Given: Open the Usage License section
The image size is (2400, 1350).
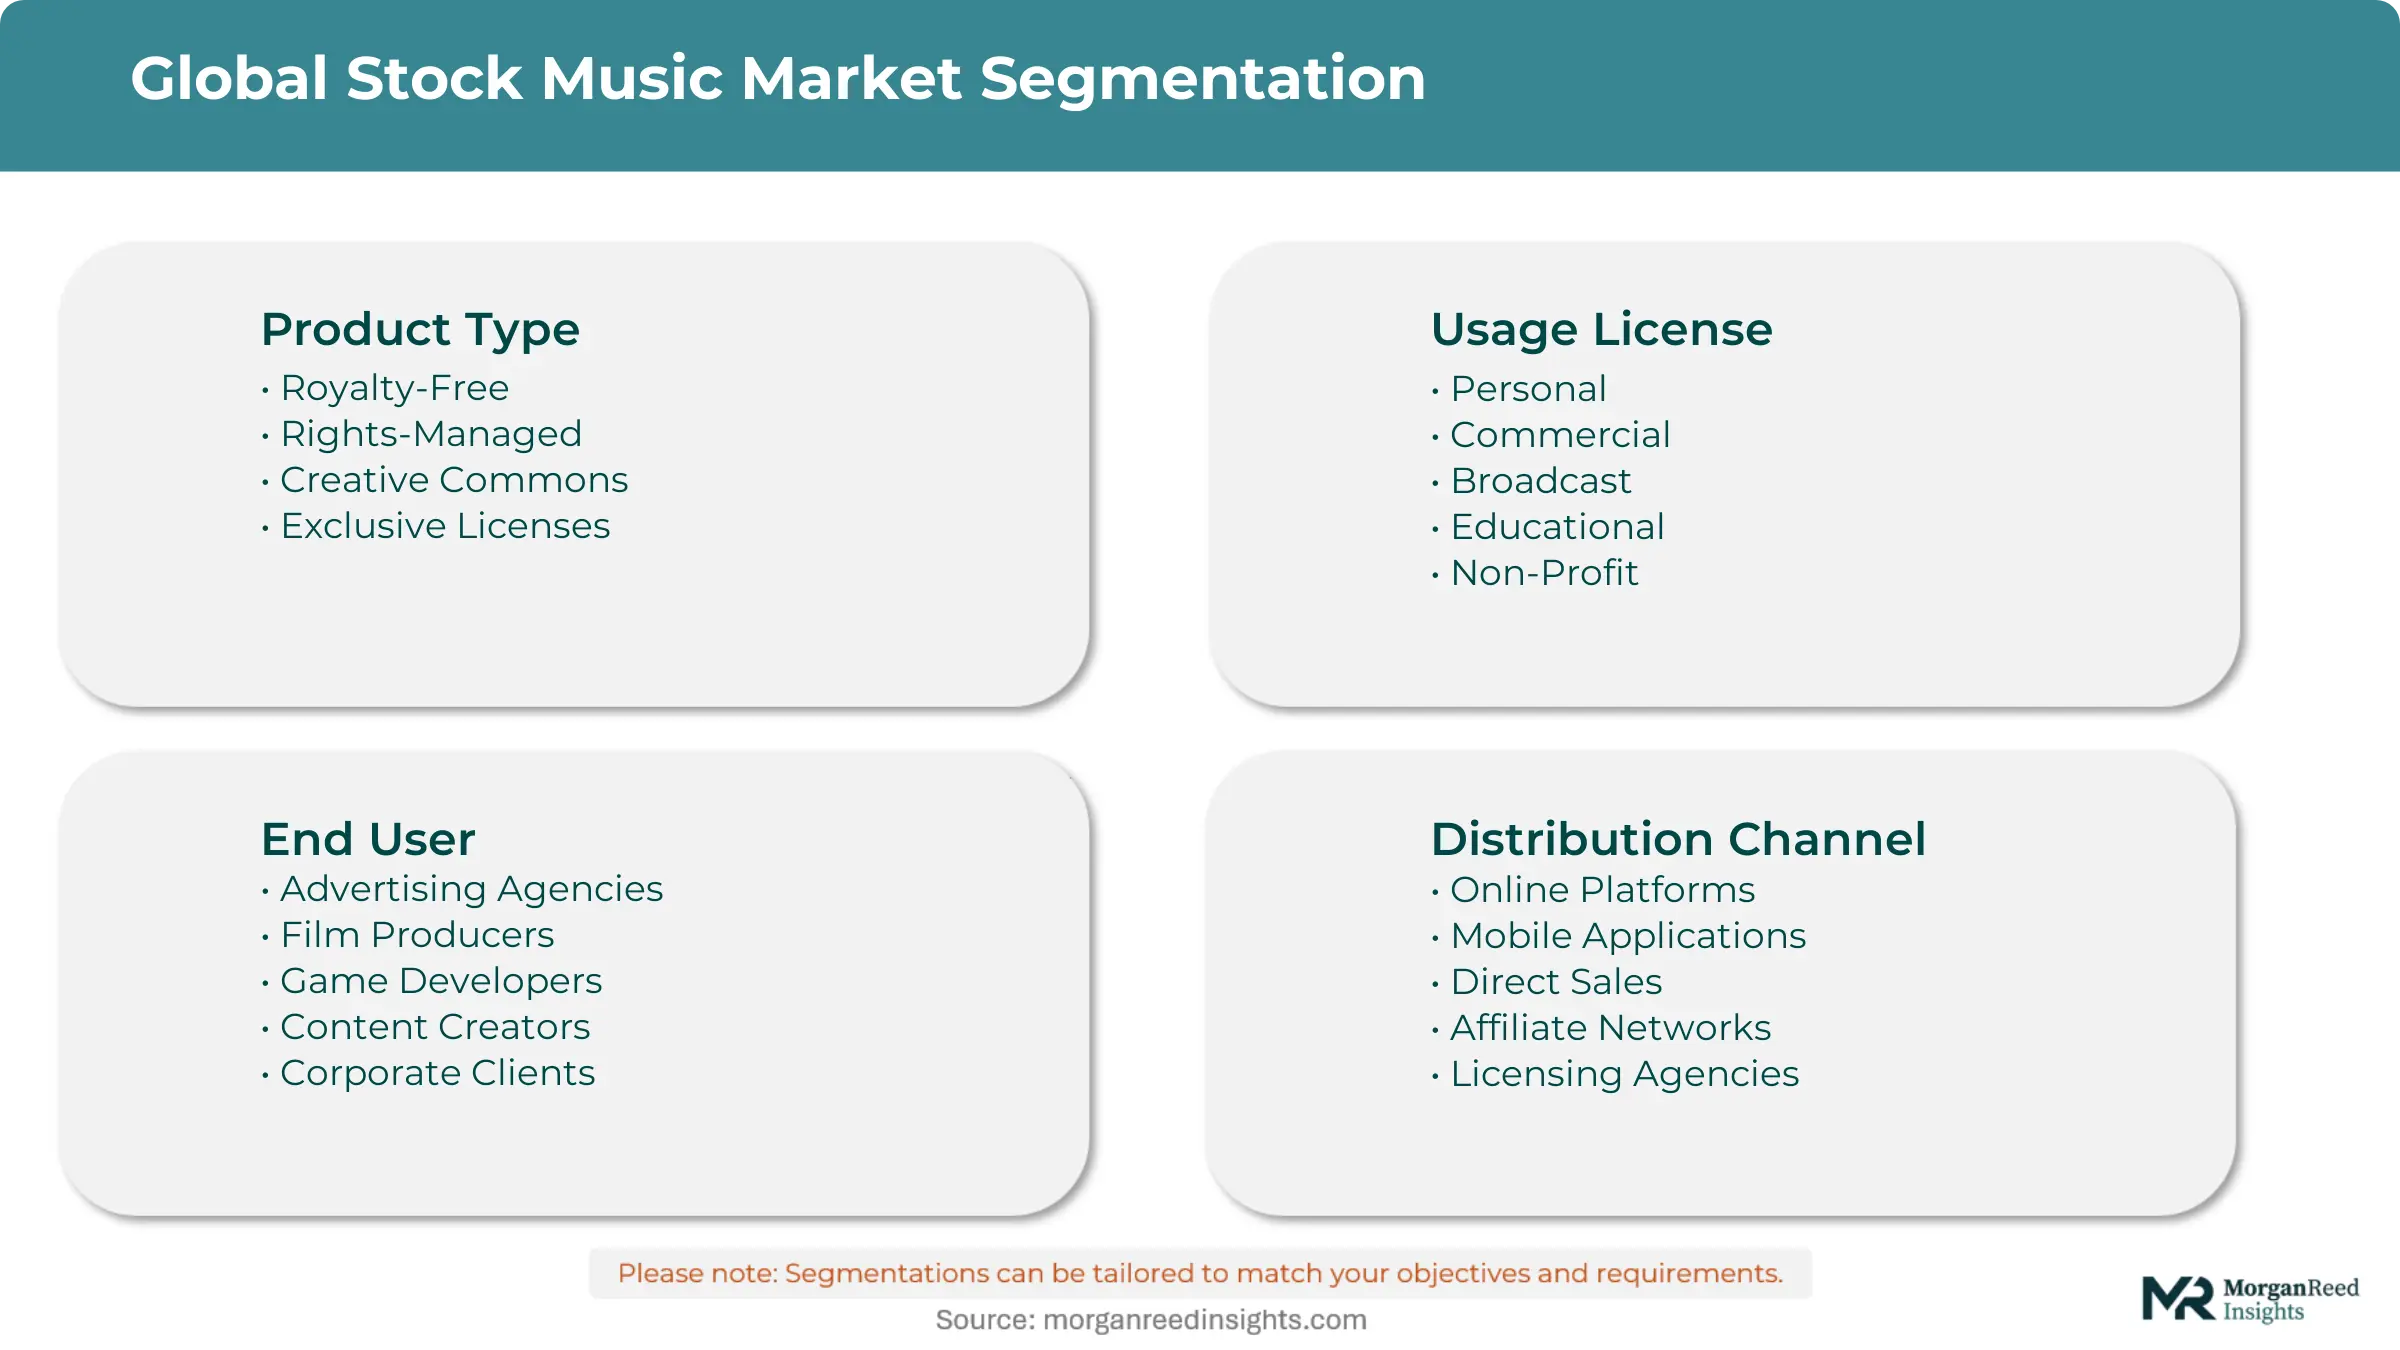Looking at the screenshot, I should click(1601, 329).
